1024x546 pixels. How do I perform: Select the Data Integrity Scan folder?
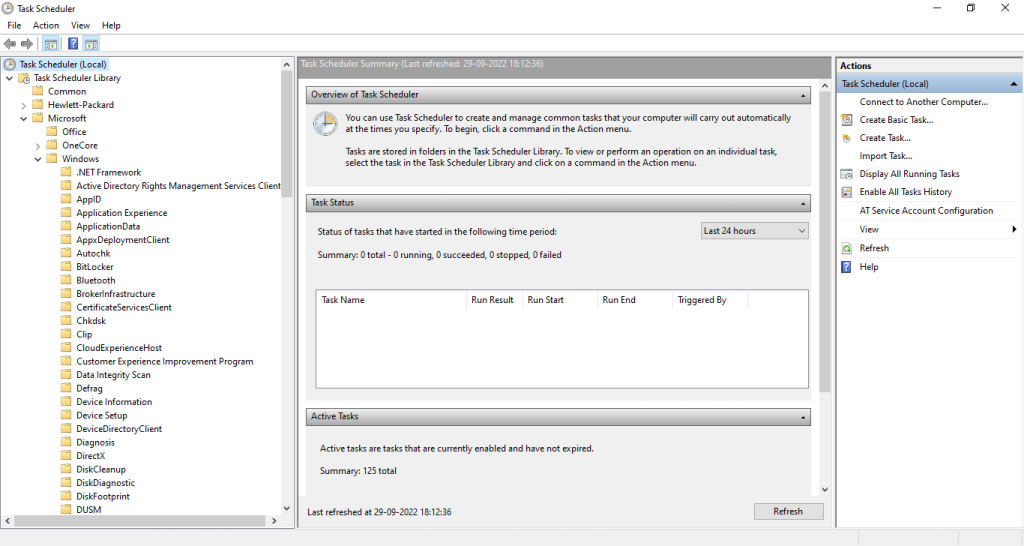click(113, 375)
